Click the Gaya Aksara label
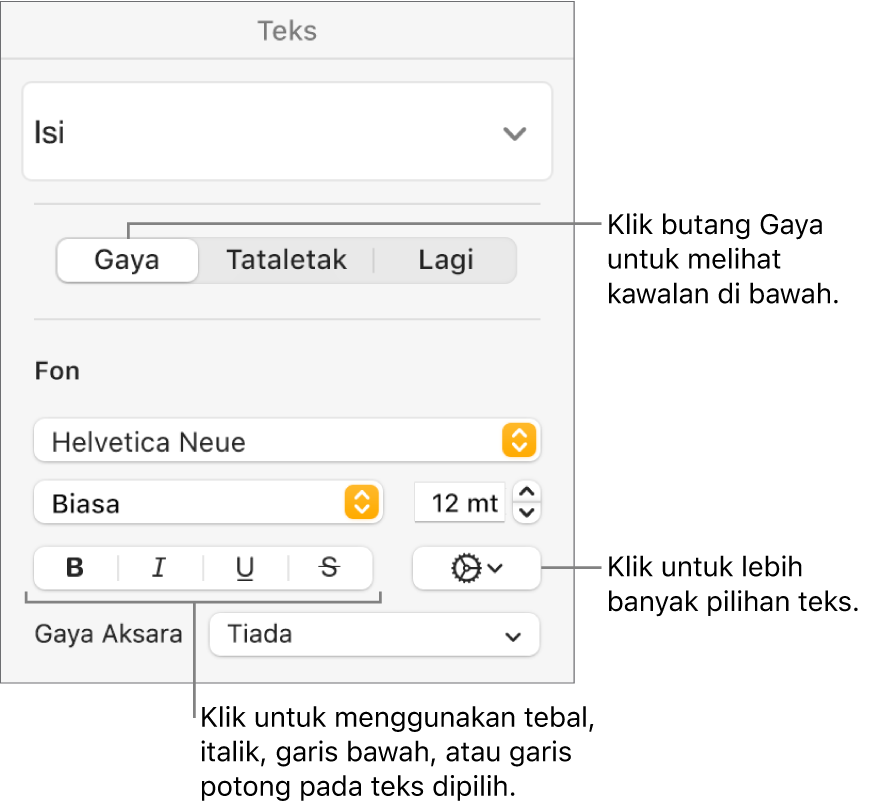This screenshot has width=870, height=811. point(108,634)
